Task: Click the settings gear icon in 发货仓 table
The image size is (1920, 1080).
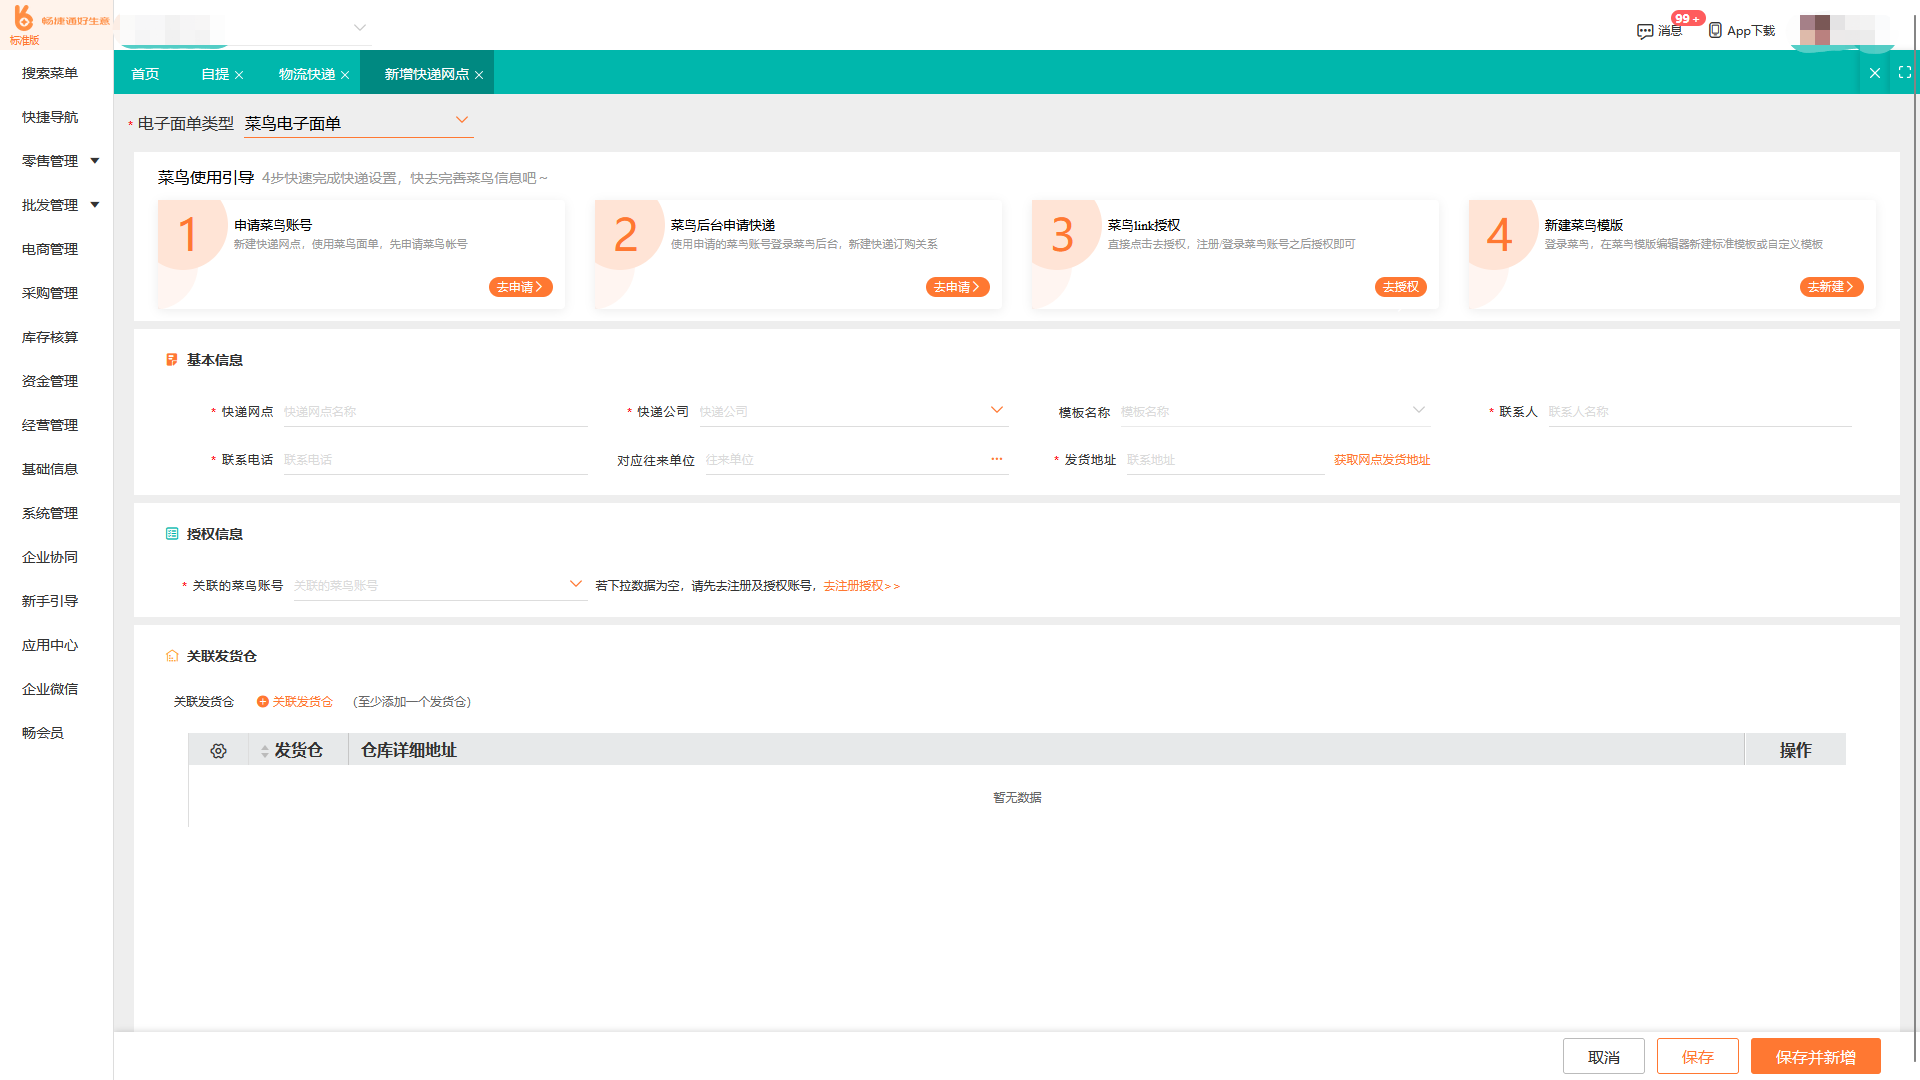Action: tap(218, 749)
